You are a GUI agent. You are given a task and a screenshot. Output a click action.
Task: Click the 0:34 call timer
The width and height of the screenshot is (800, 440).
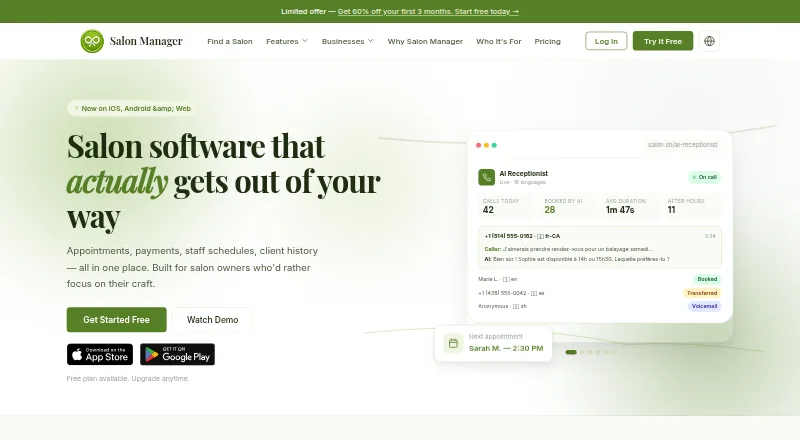(710, 236)
